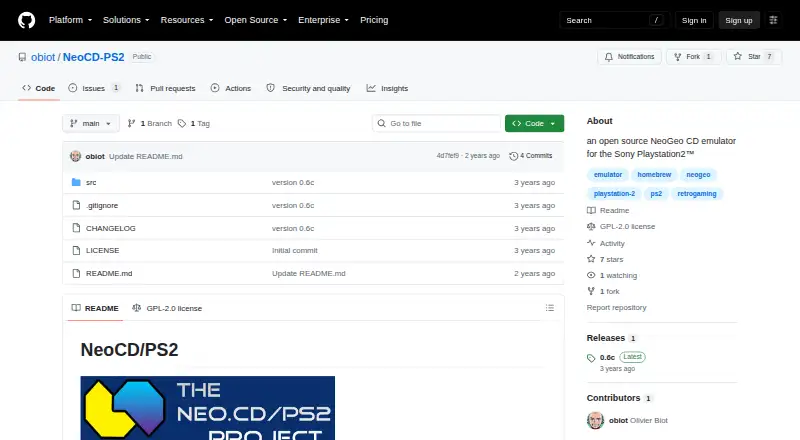This screenshot has height=440, width=800.
Task: Open the Security and quality tab
Action: pyautogui.click(x=308, y=88)
